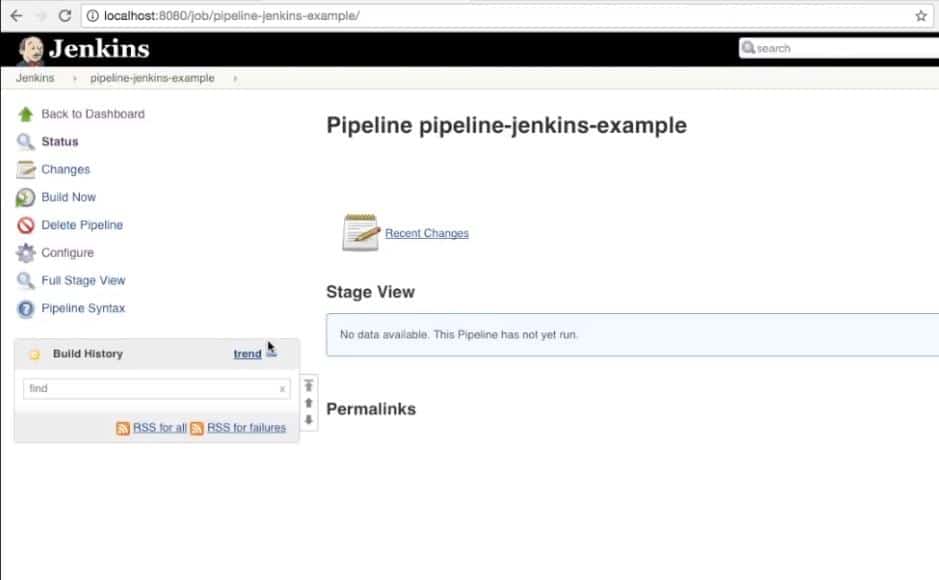
Task: Bookmark page with the star icon
Action: pos(921,16)
